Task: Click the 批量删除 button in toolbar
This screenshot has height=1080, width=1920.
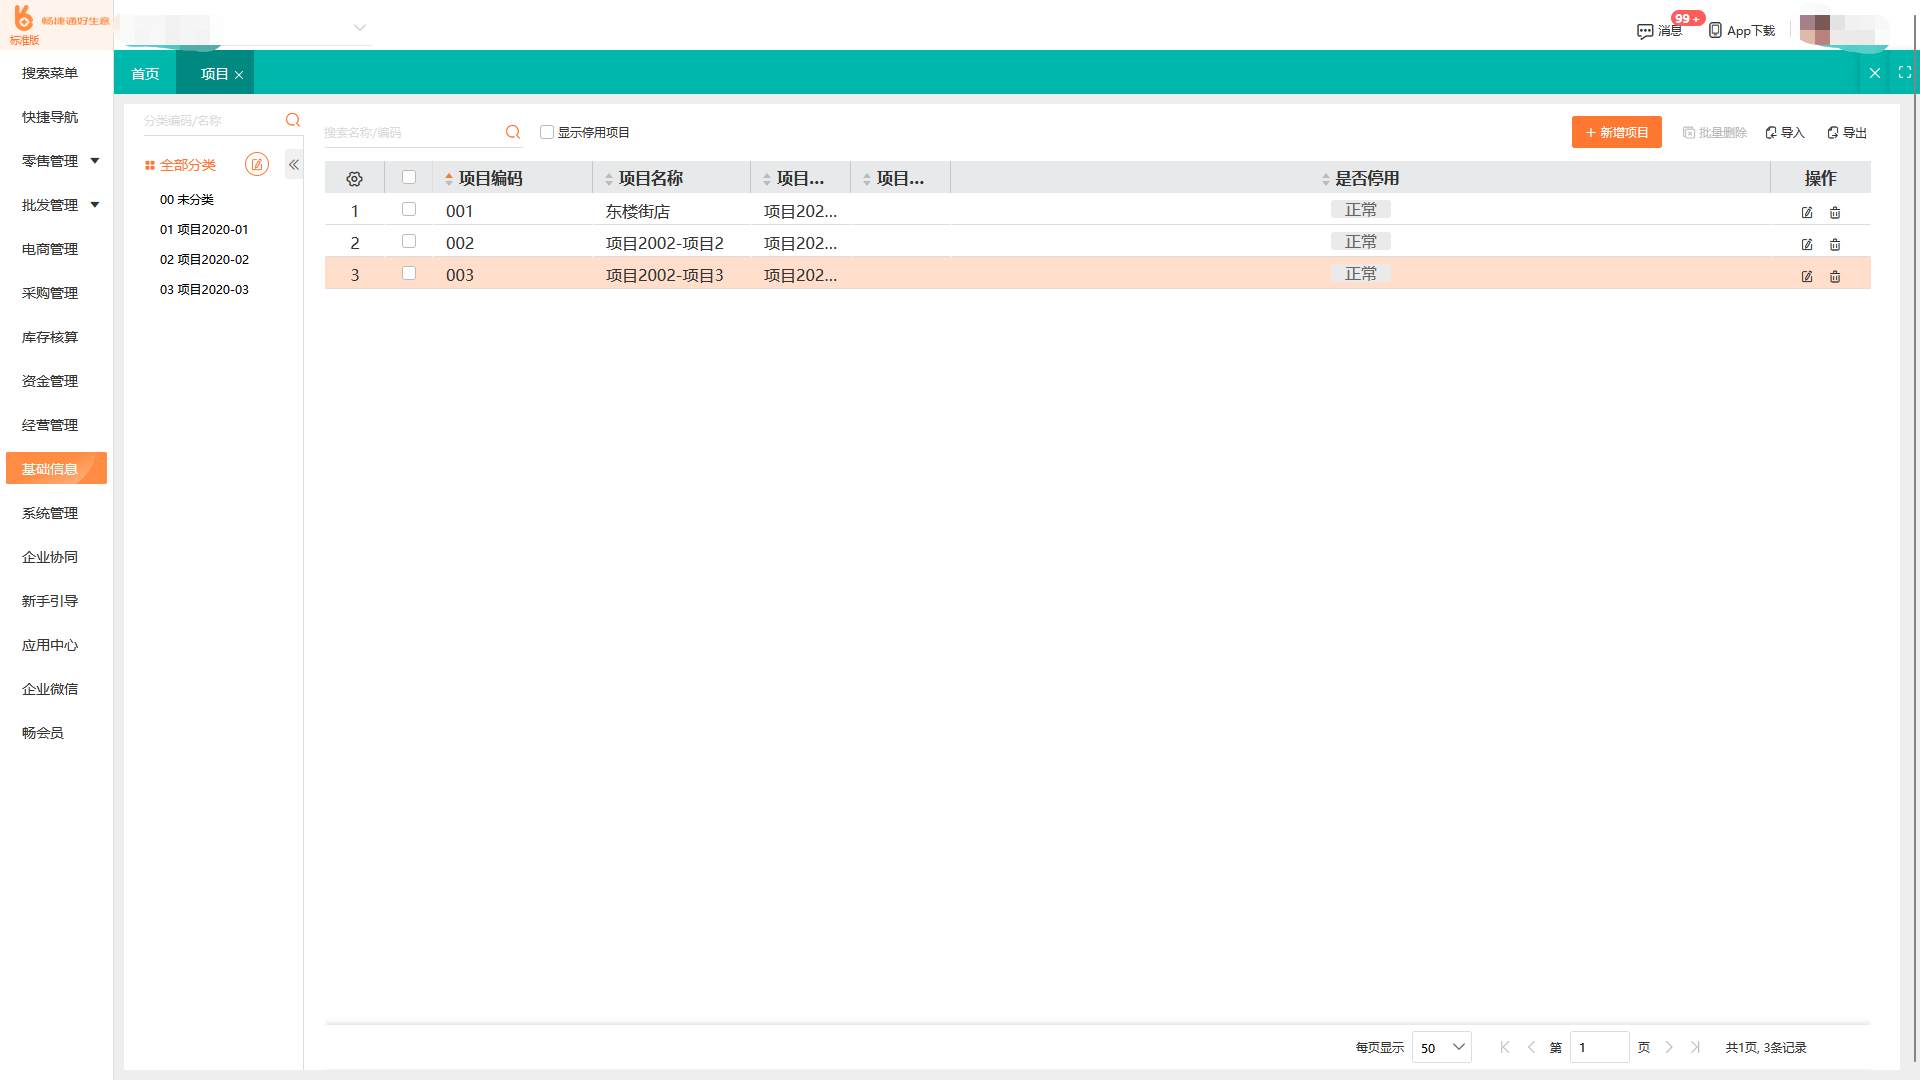Action: tap(1712, 132)
